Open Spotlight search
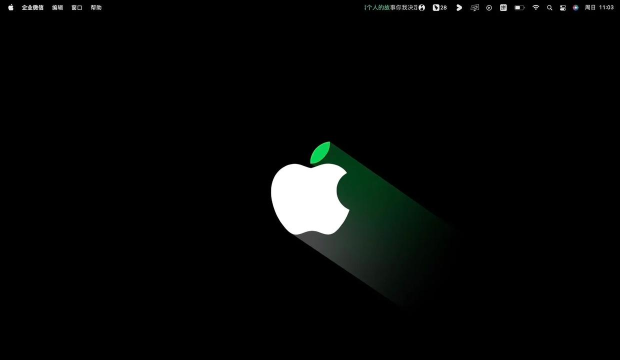 point(550,8)
